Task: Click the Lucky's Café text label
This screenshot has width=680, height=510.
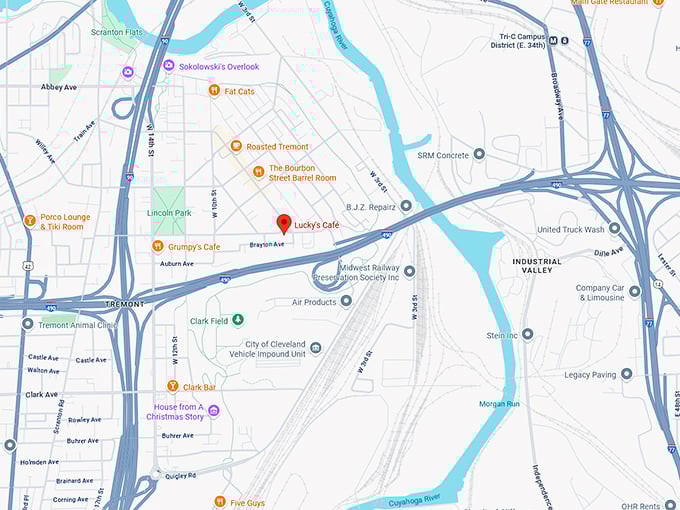Action: tap(317, 225)
